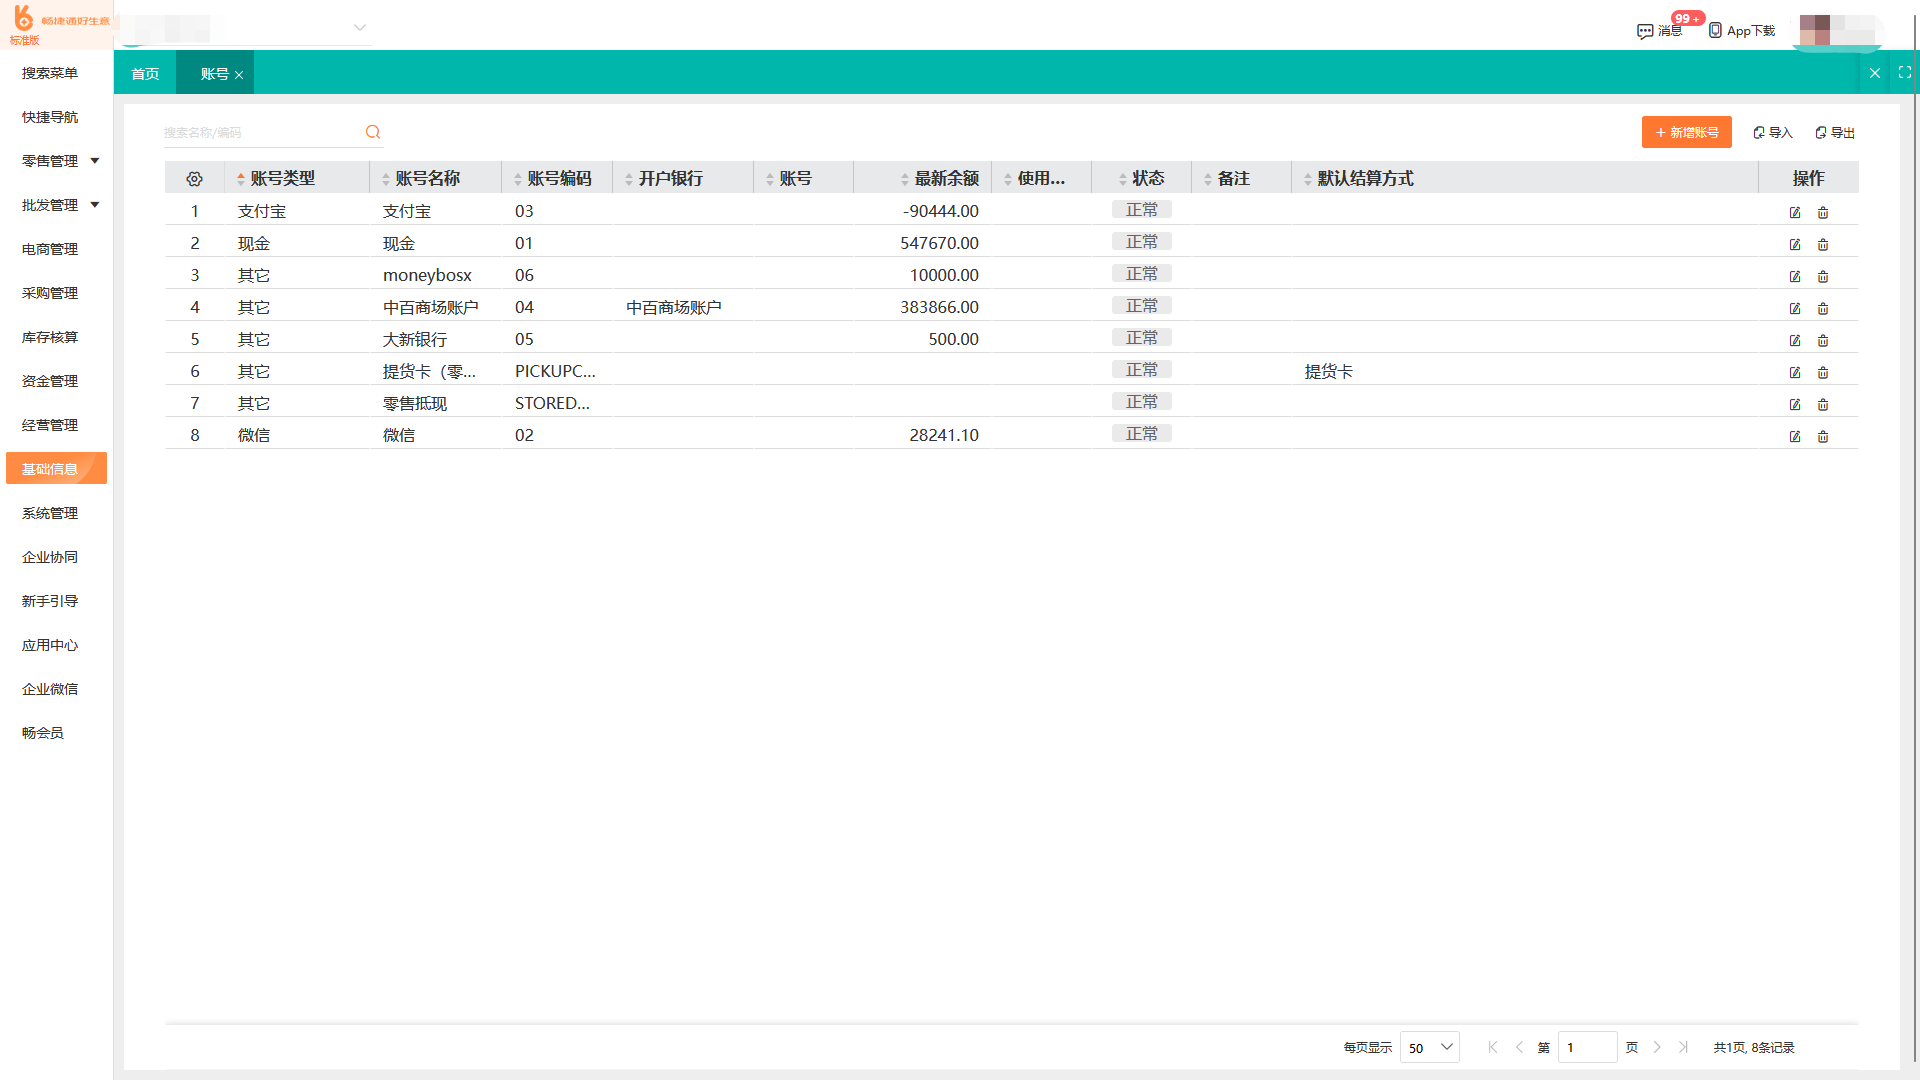The image size is (1920, 1080).
Task: Navigate to next page using arrow button
Action: click(x=1658, y=1047)
